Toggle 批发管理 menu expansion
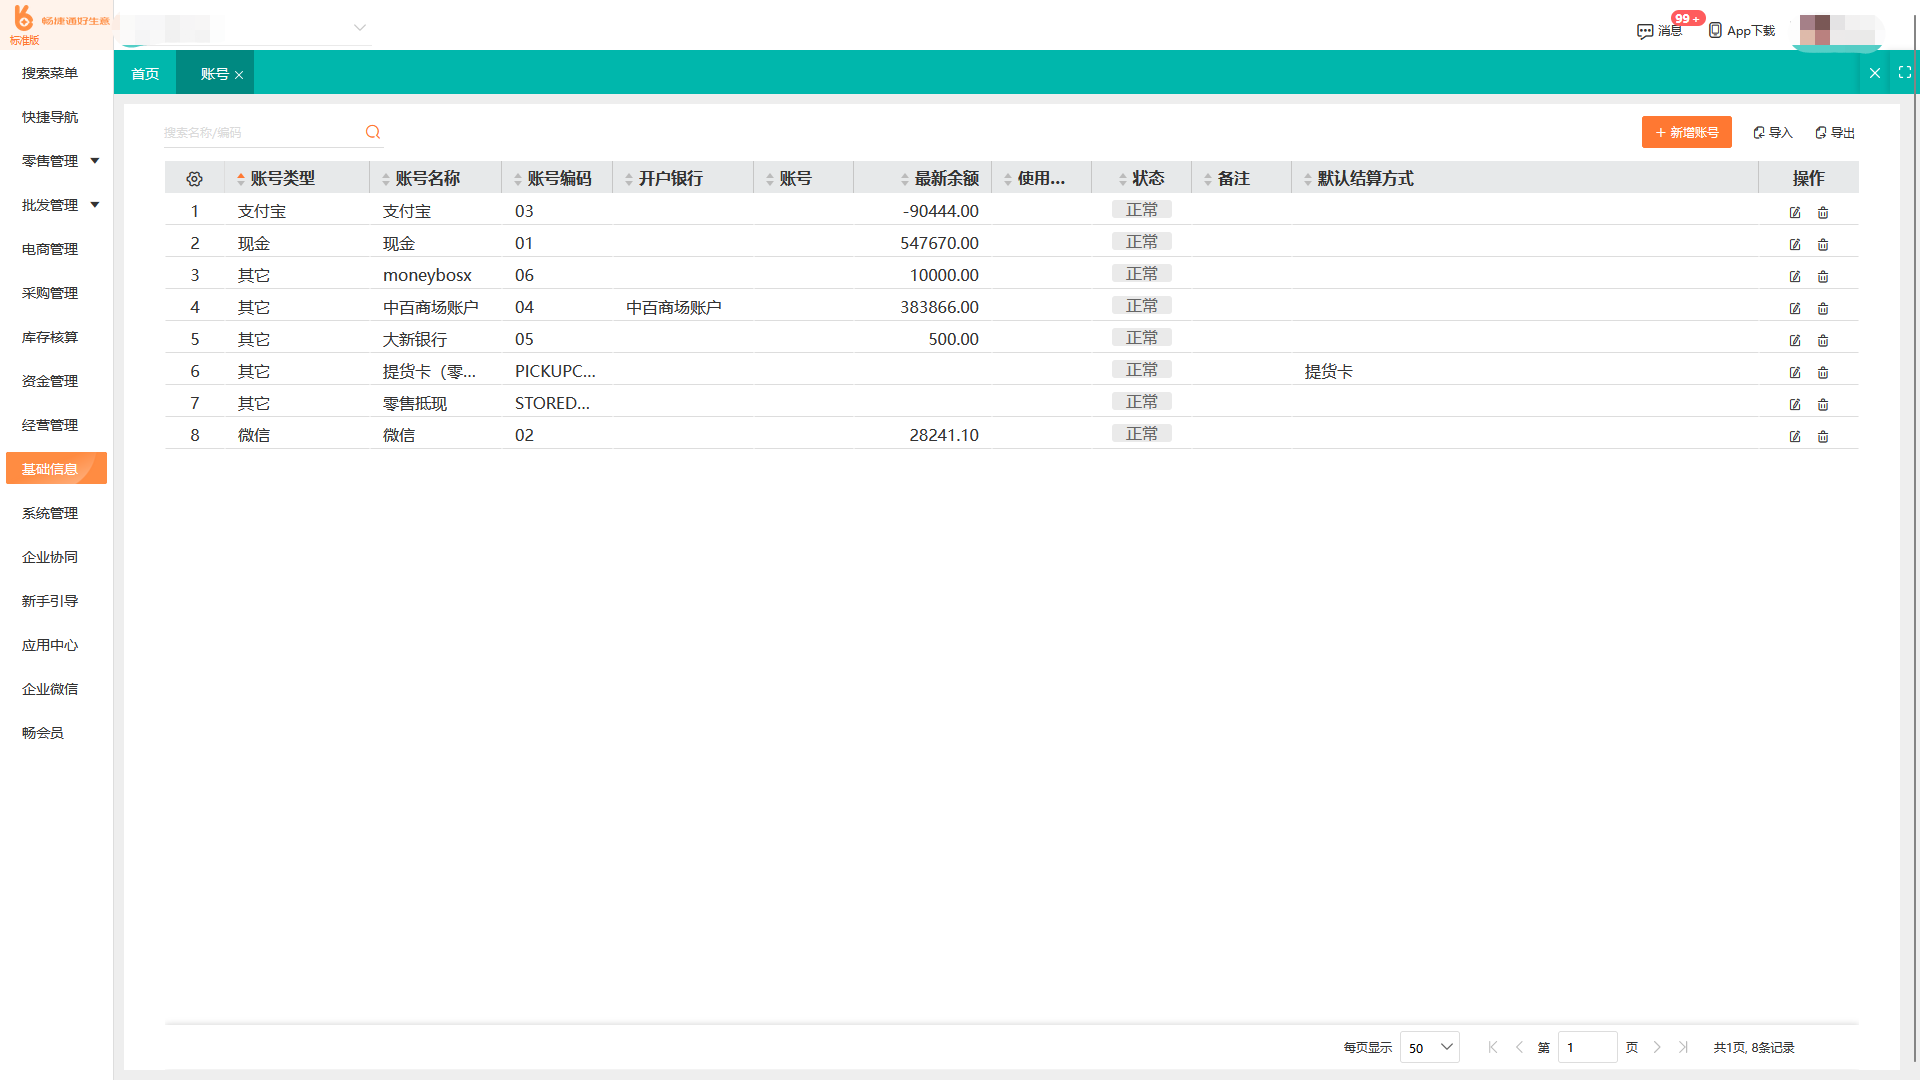 (x=98, y=204)
